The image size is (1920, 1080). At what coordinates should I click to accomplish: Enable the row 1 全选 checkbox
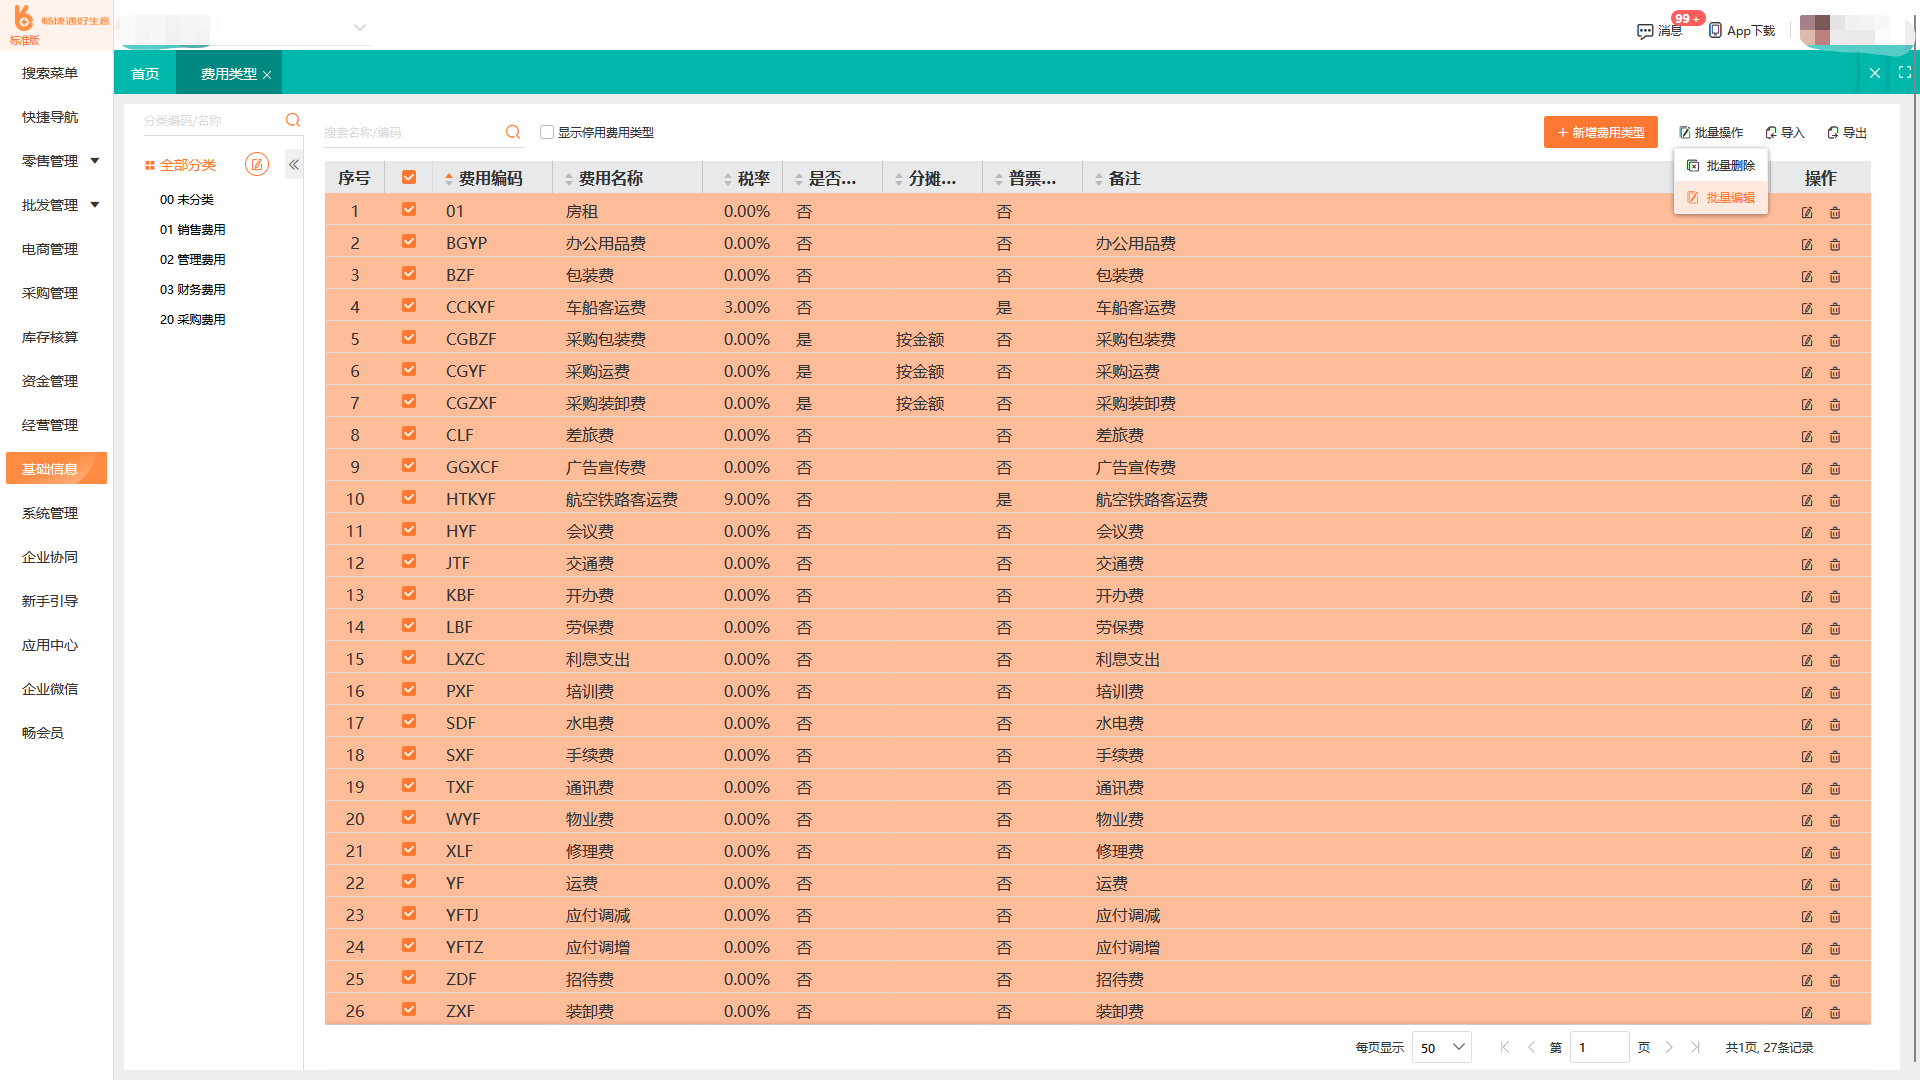point(409,211)
